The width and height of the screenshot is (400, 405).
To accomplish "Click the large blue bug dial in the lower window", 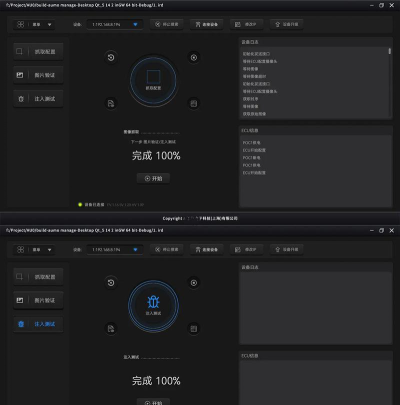I will (x=153, y=305).
